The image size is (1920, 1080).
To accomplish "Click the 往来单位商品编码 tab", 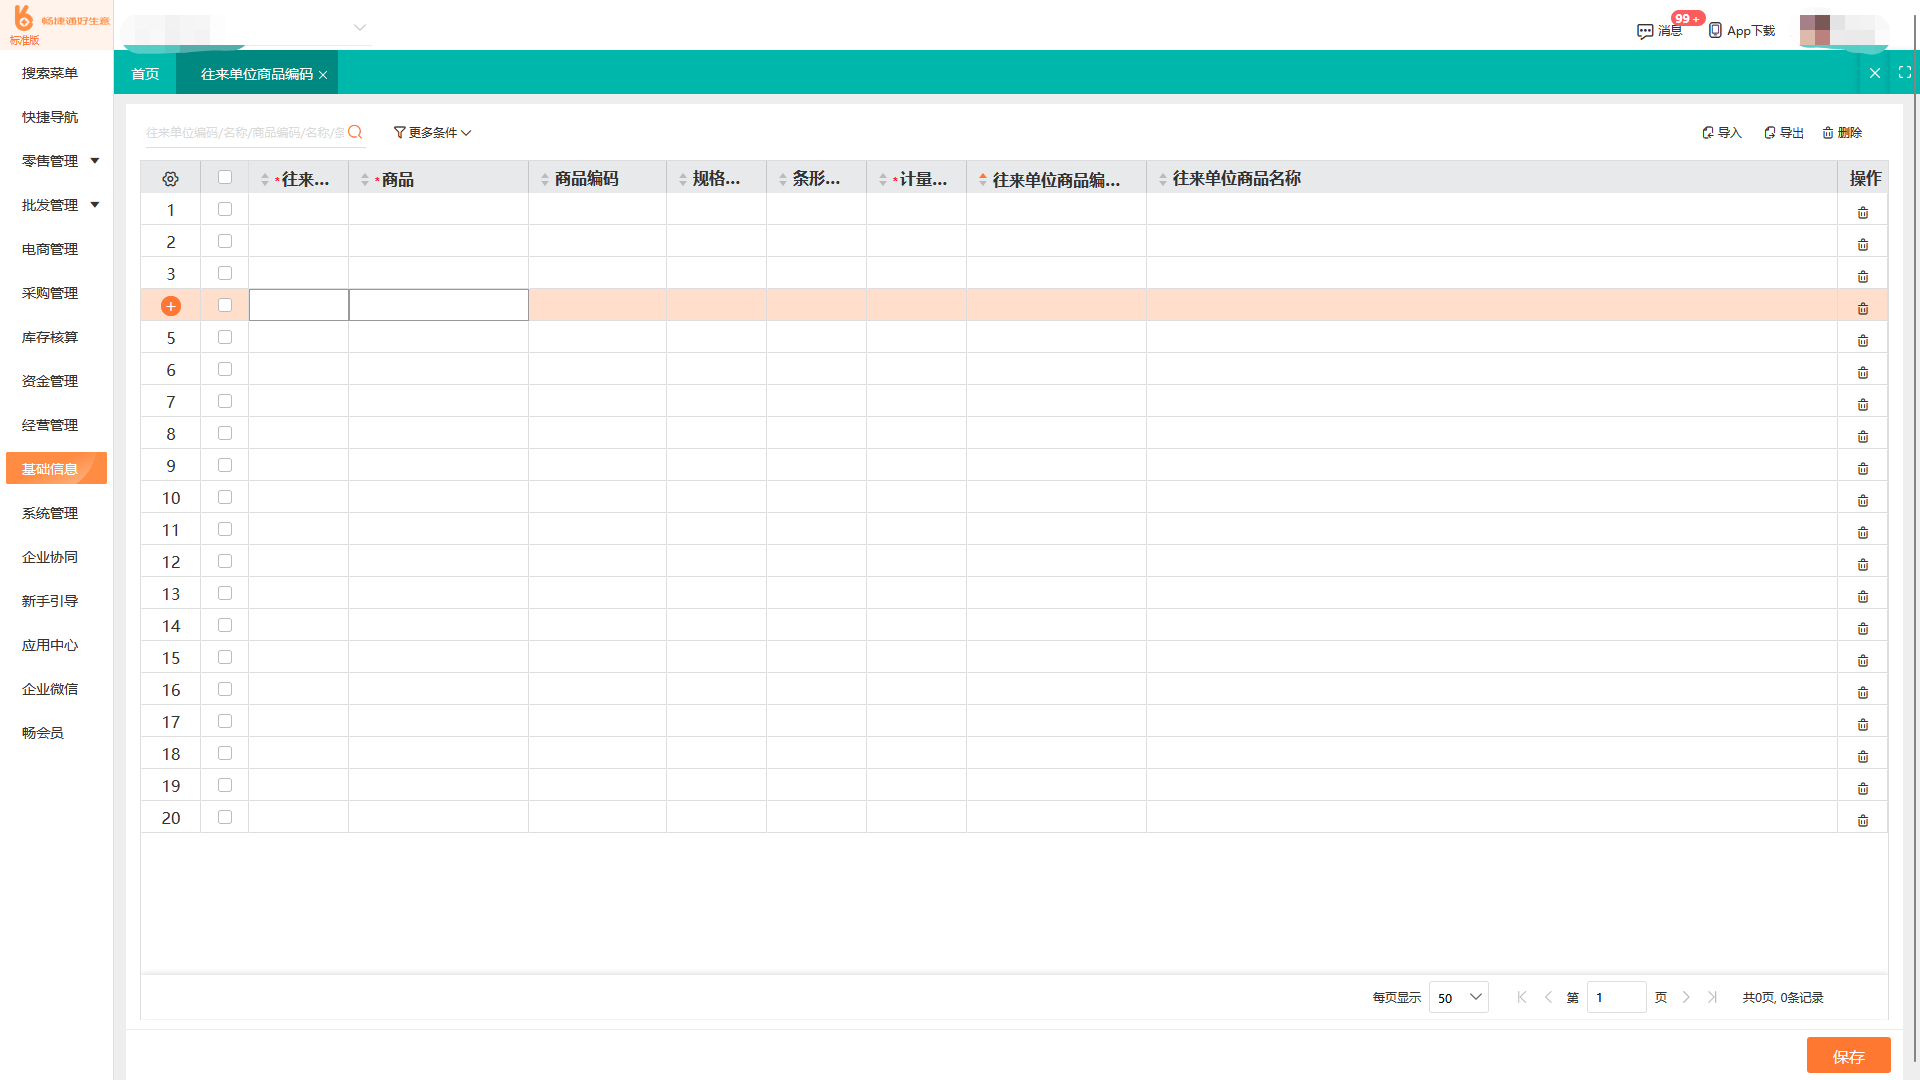I will click(x=255, y=74).
